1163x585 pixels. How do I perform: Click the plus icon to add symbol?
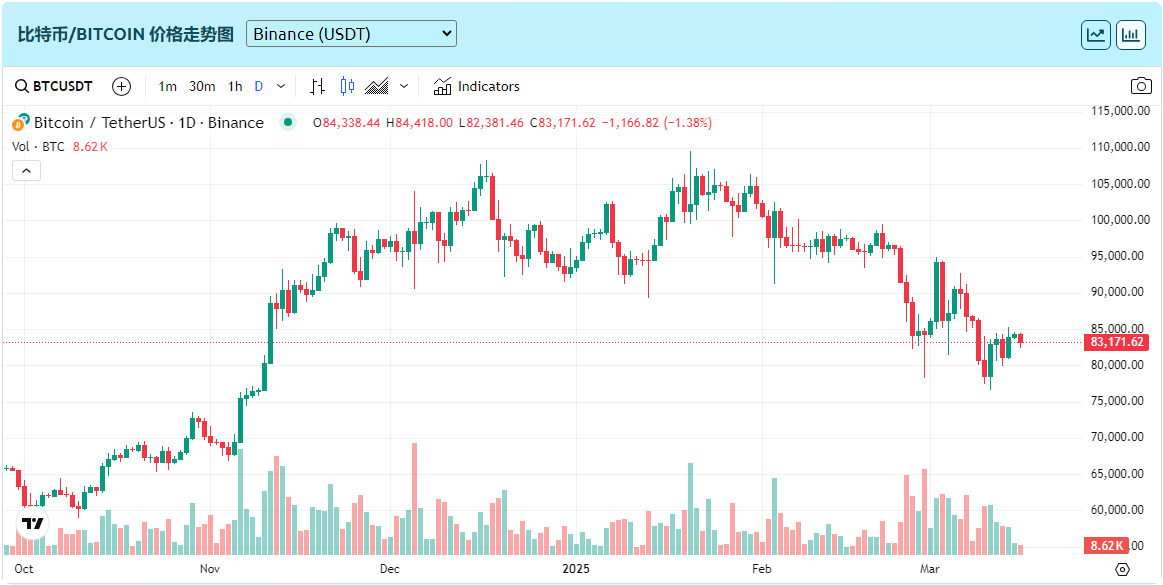121,86
